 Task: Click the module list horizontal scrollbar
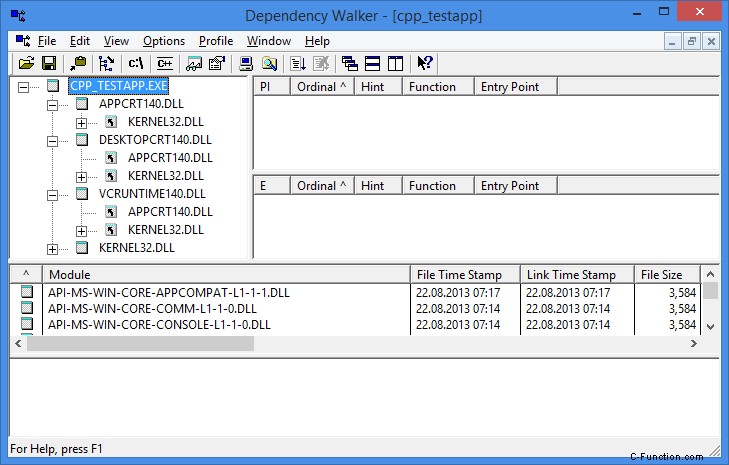pos(360,343)
